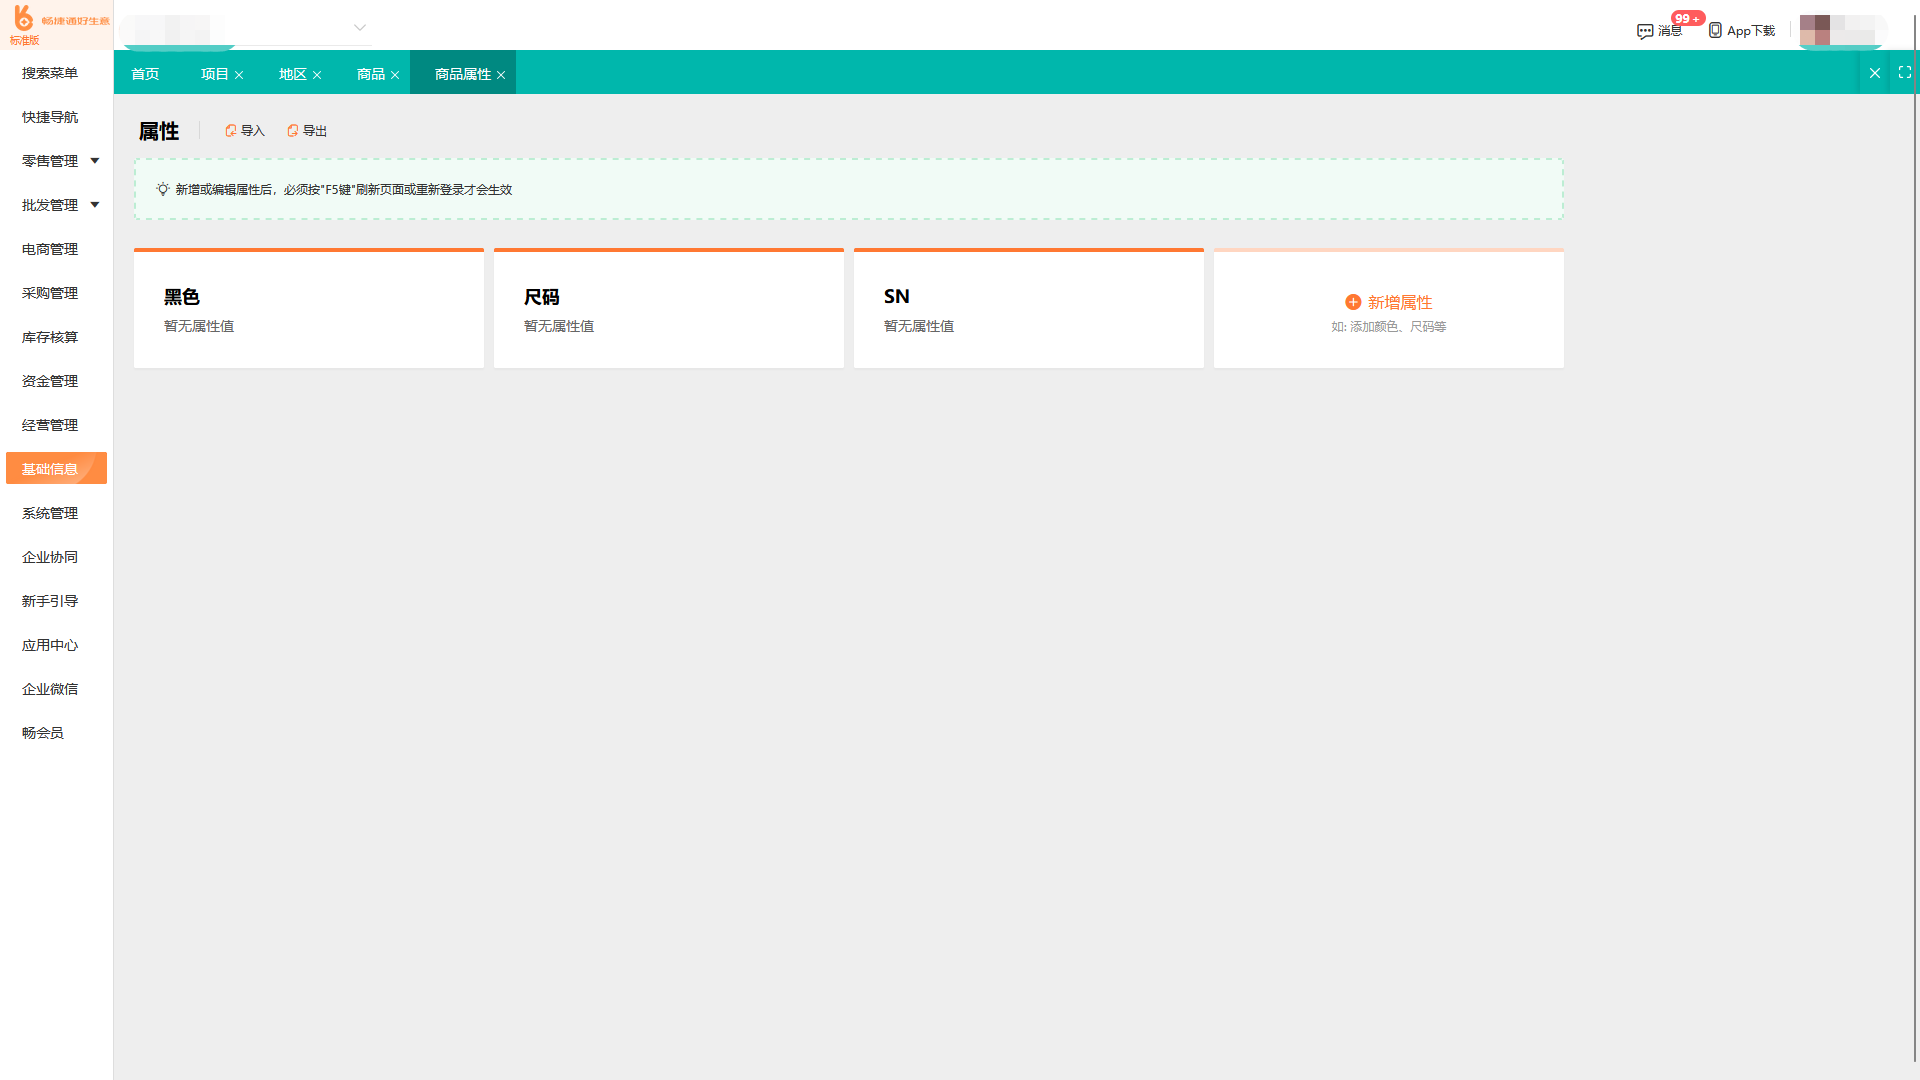Viewport: 1920px width, 1080px height.
Task: Click the 快捷导航 sidebar icon
Action: (x=50, y=116)
